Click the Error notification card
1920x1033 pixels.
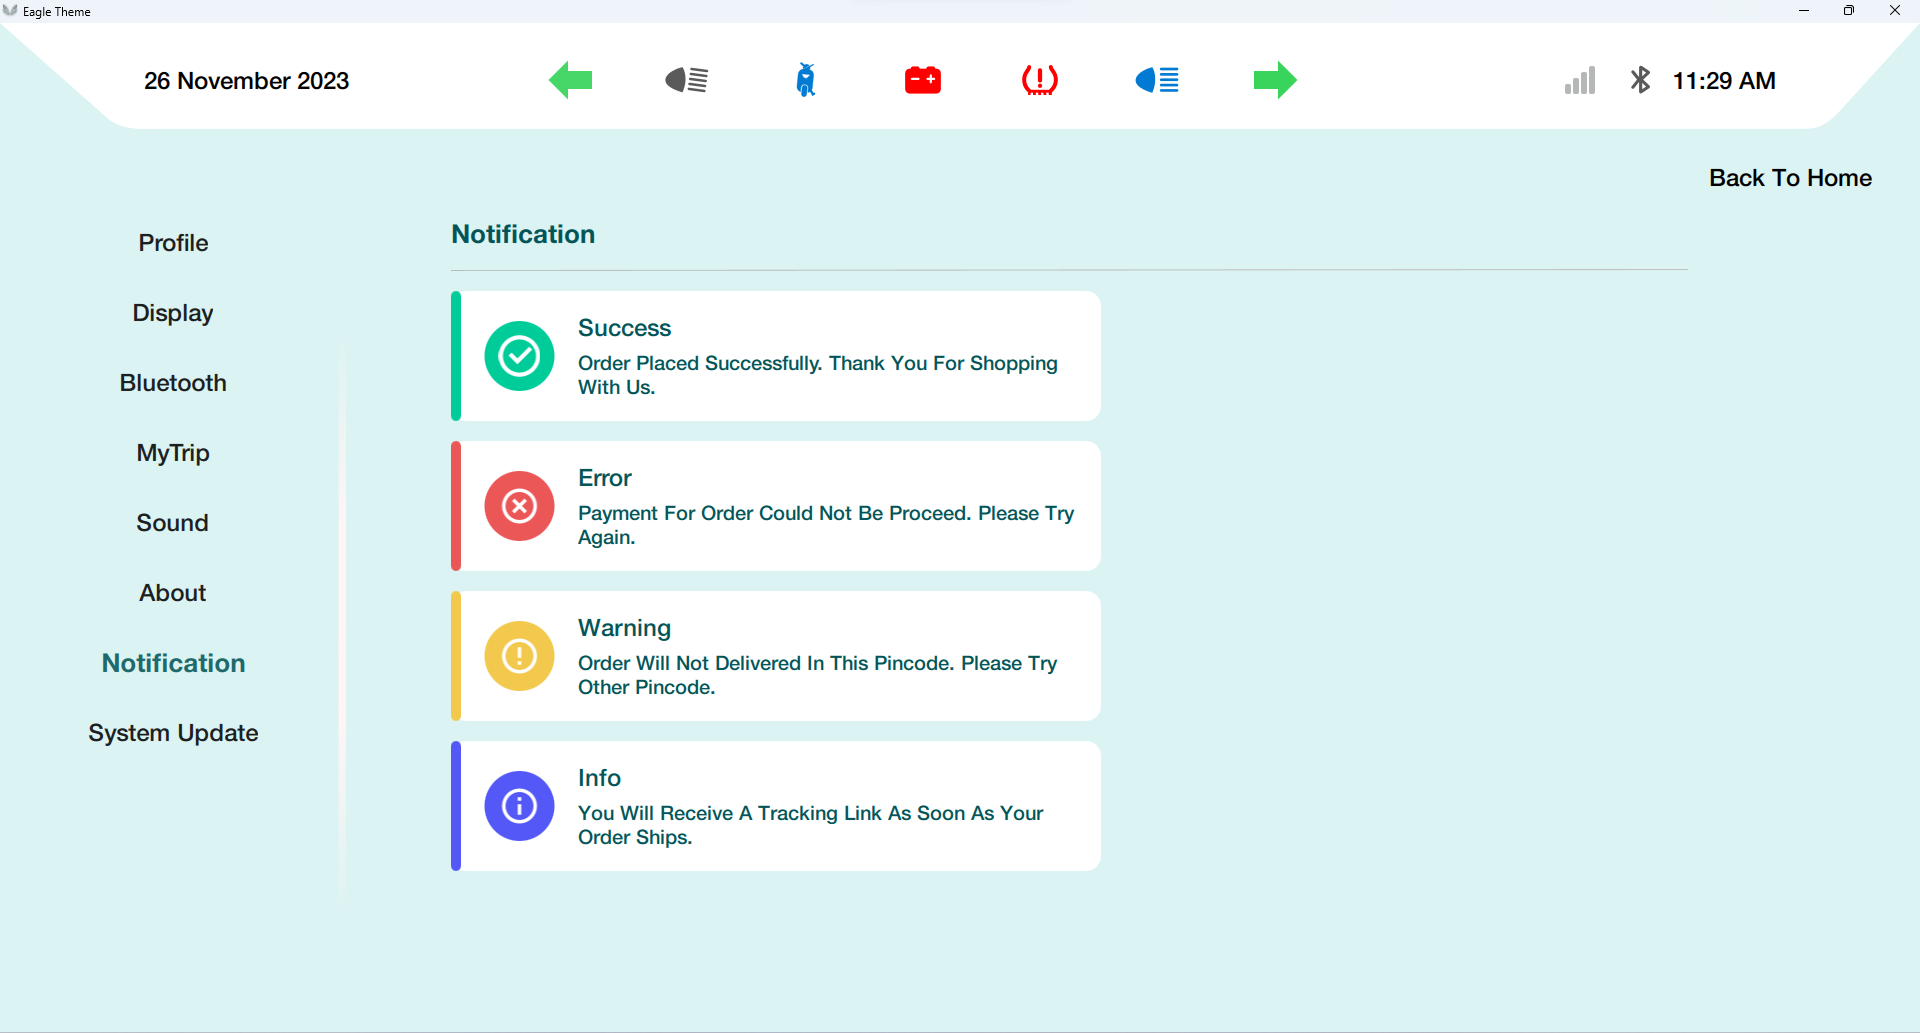(776, 506)
